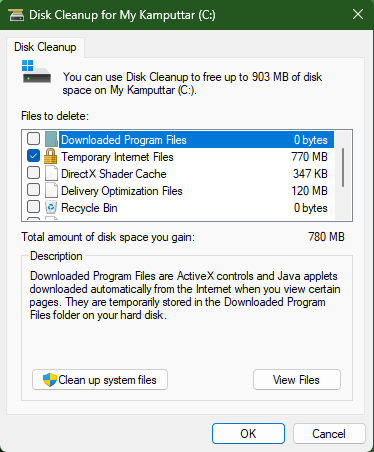Enable the DirectX Shader Cache checkbox
Screen dimensions: 374x452
[x=33, y=173]
